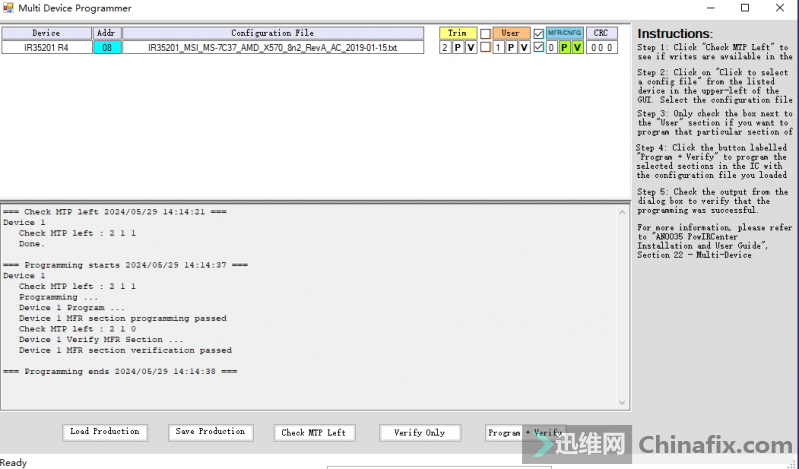The height and width of the screenshot is (469, 799).
Task: Uncheck the MFR/CNFG header checkbox
Action: pyautogui.click(x=539, y=33)
